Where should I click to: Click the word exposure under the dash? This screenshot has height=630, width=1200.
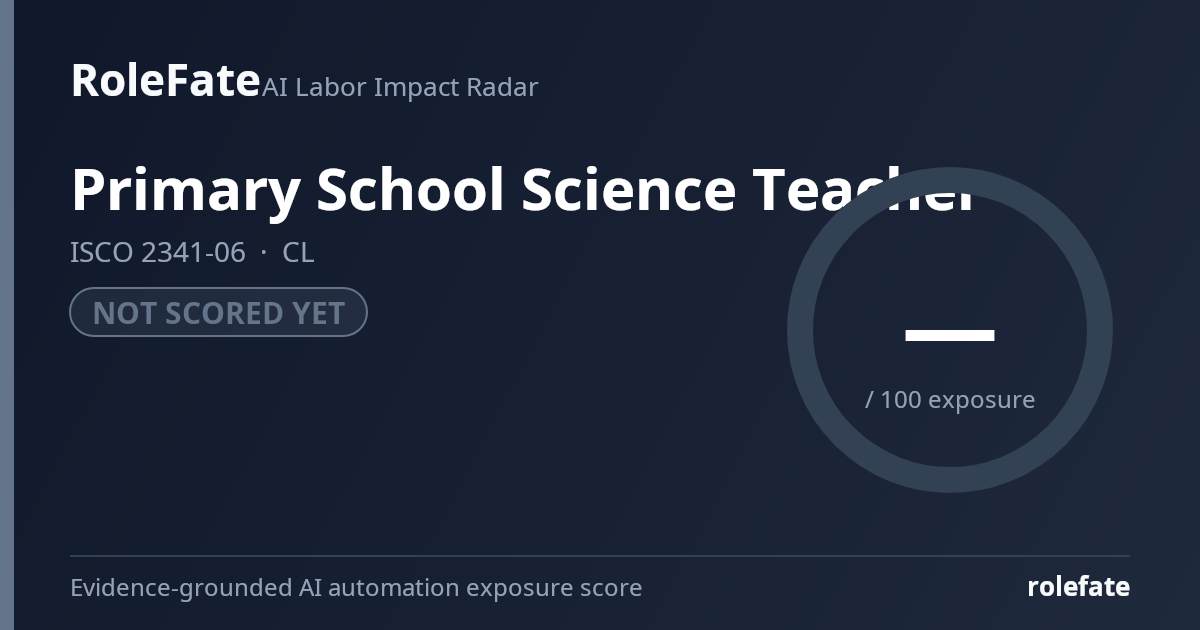pos(982,401)
